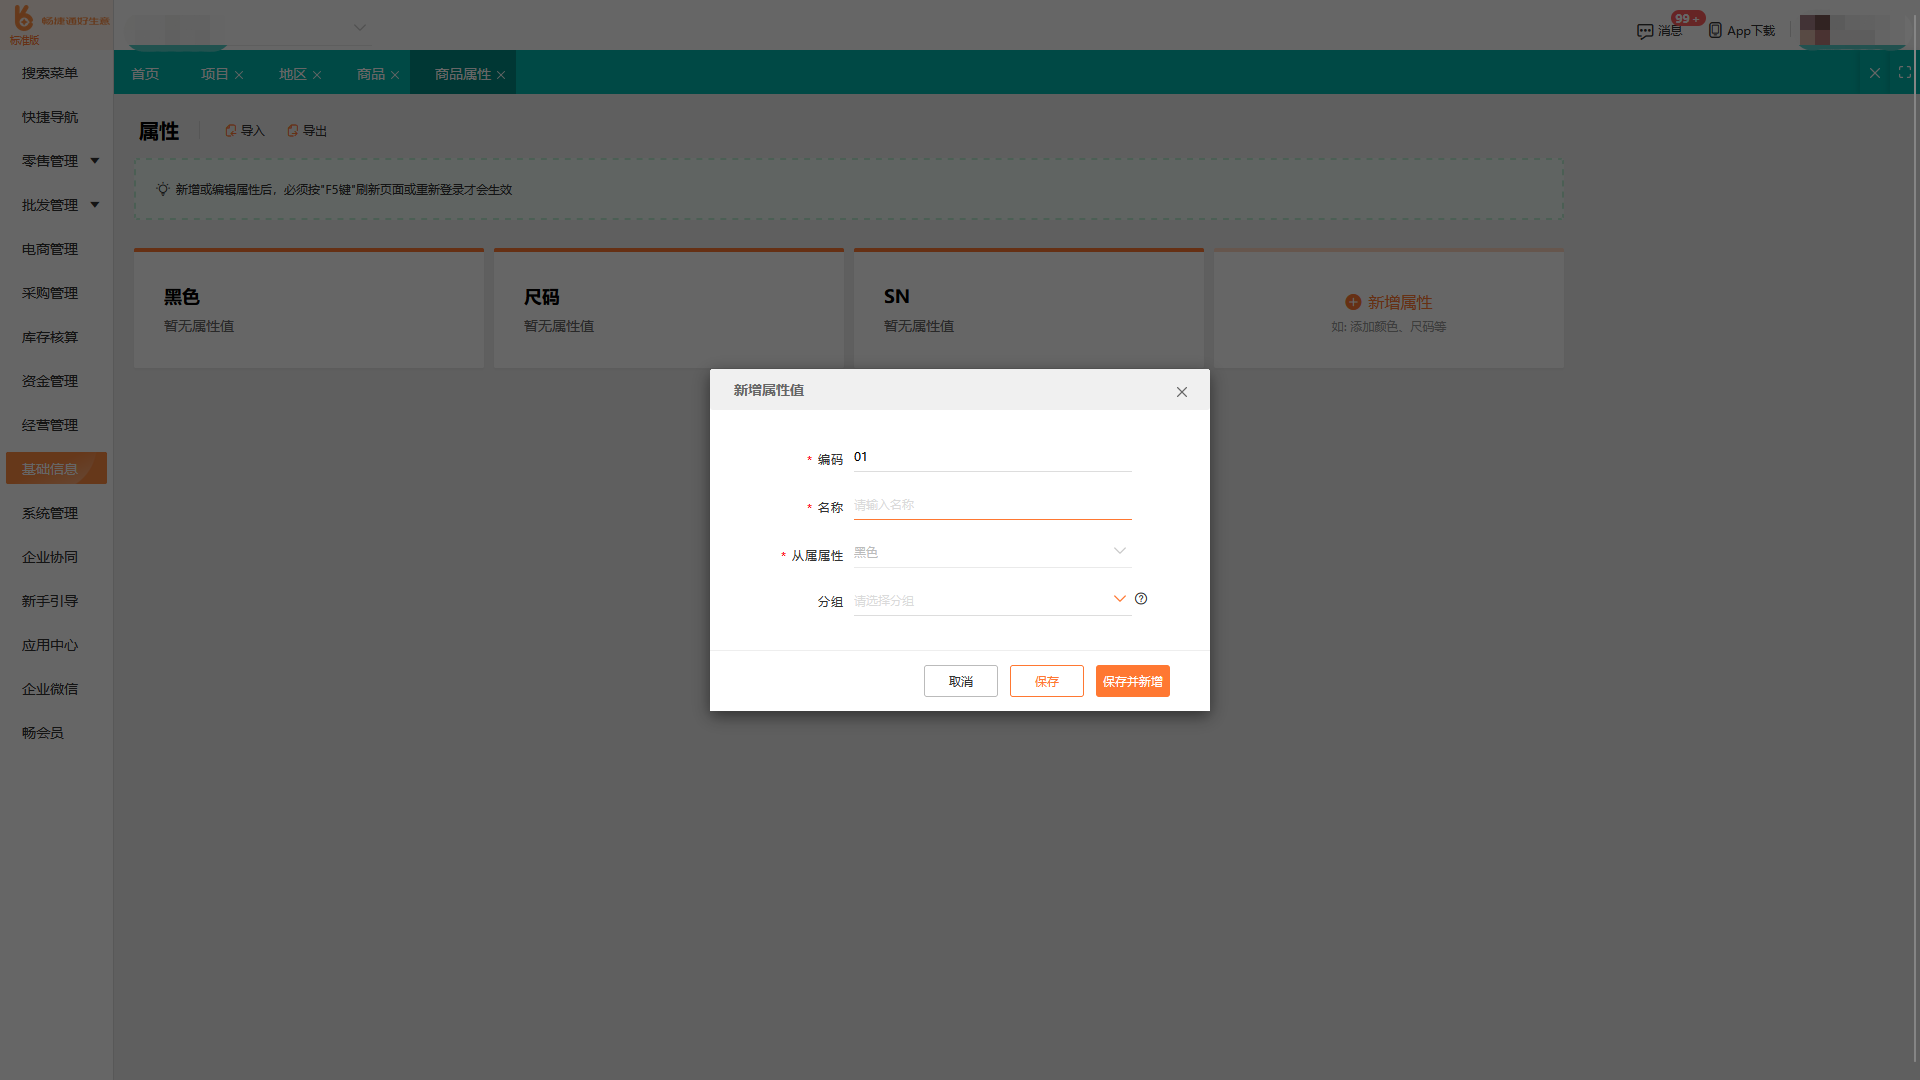Click the warning/tip icon in yellow bar

[162, 189]
